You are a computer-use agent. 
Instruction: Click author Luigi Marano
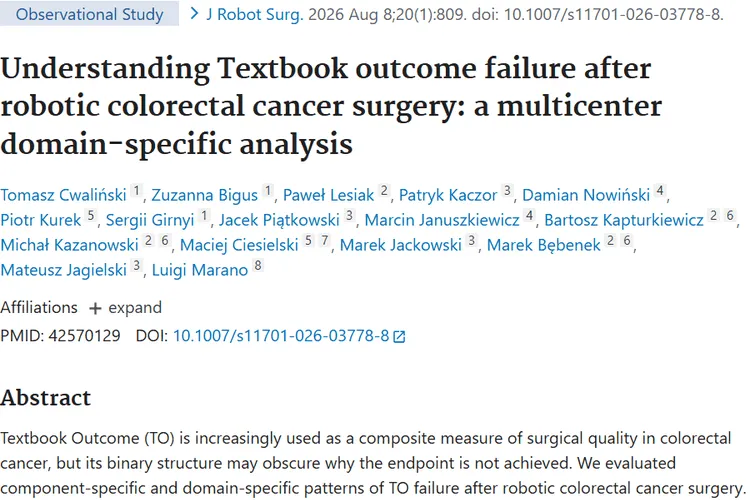coord(200,270)
